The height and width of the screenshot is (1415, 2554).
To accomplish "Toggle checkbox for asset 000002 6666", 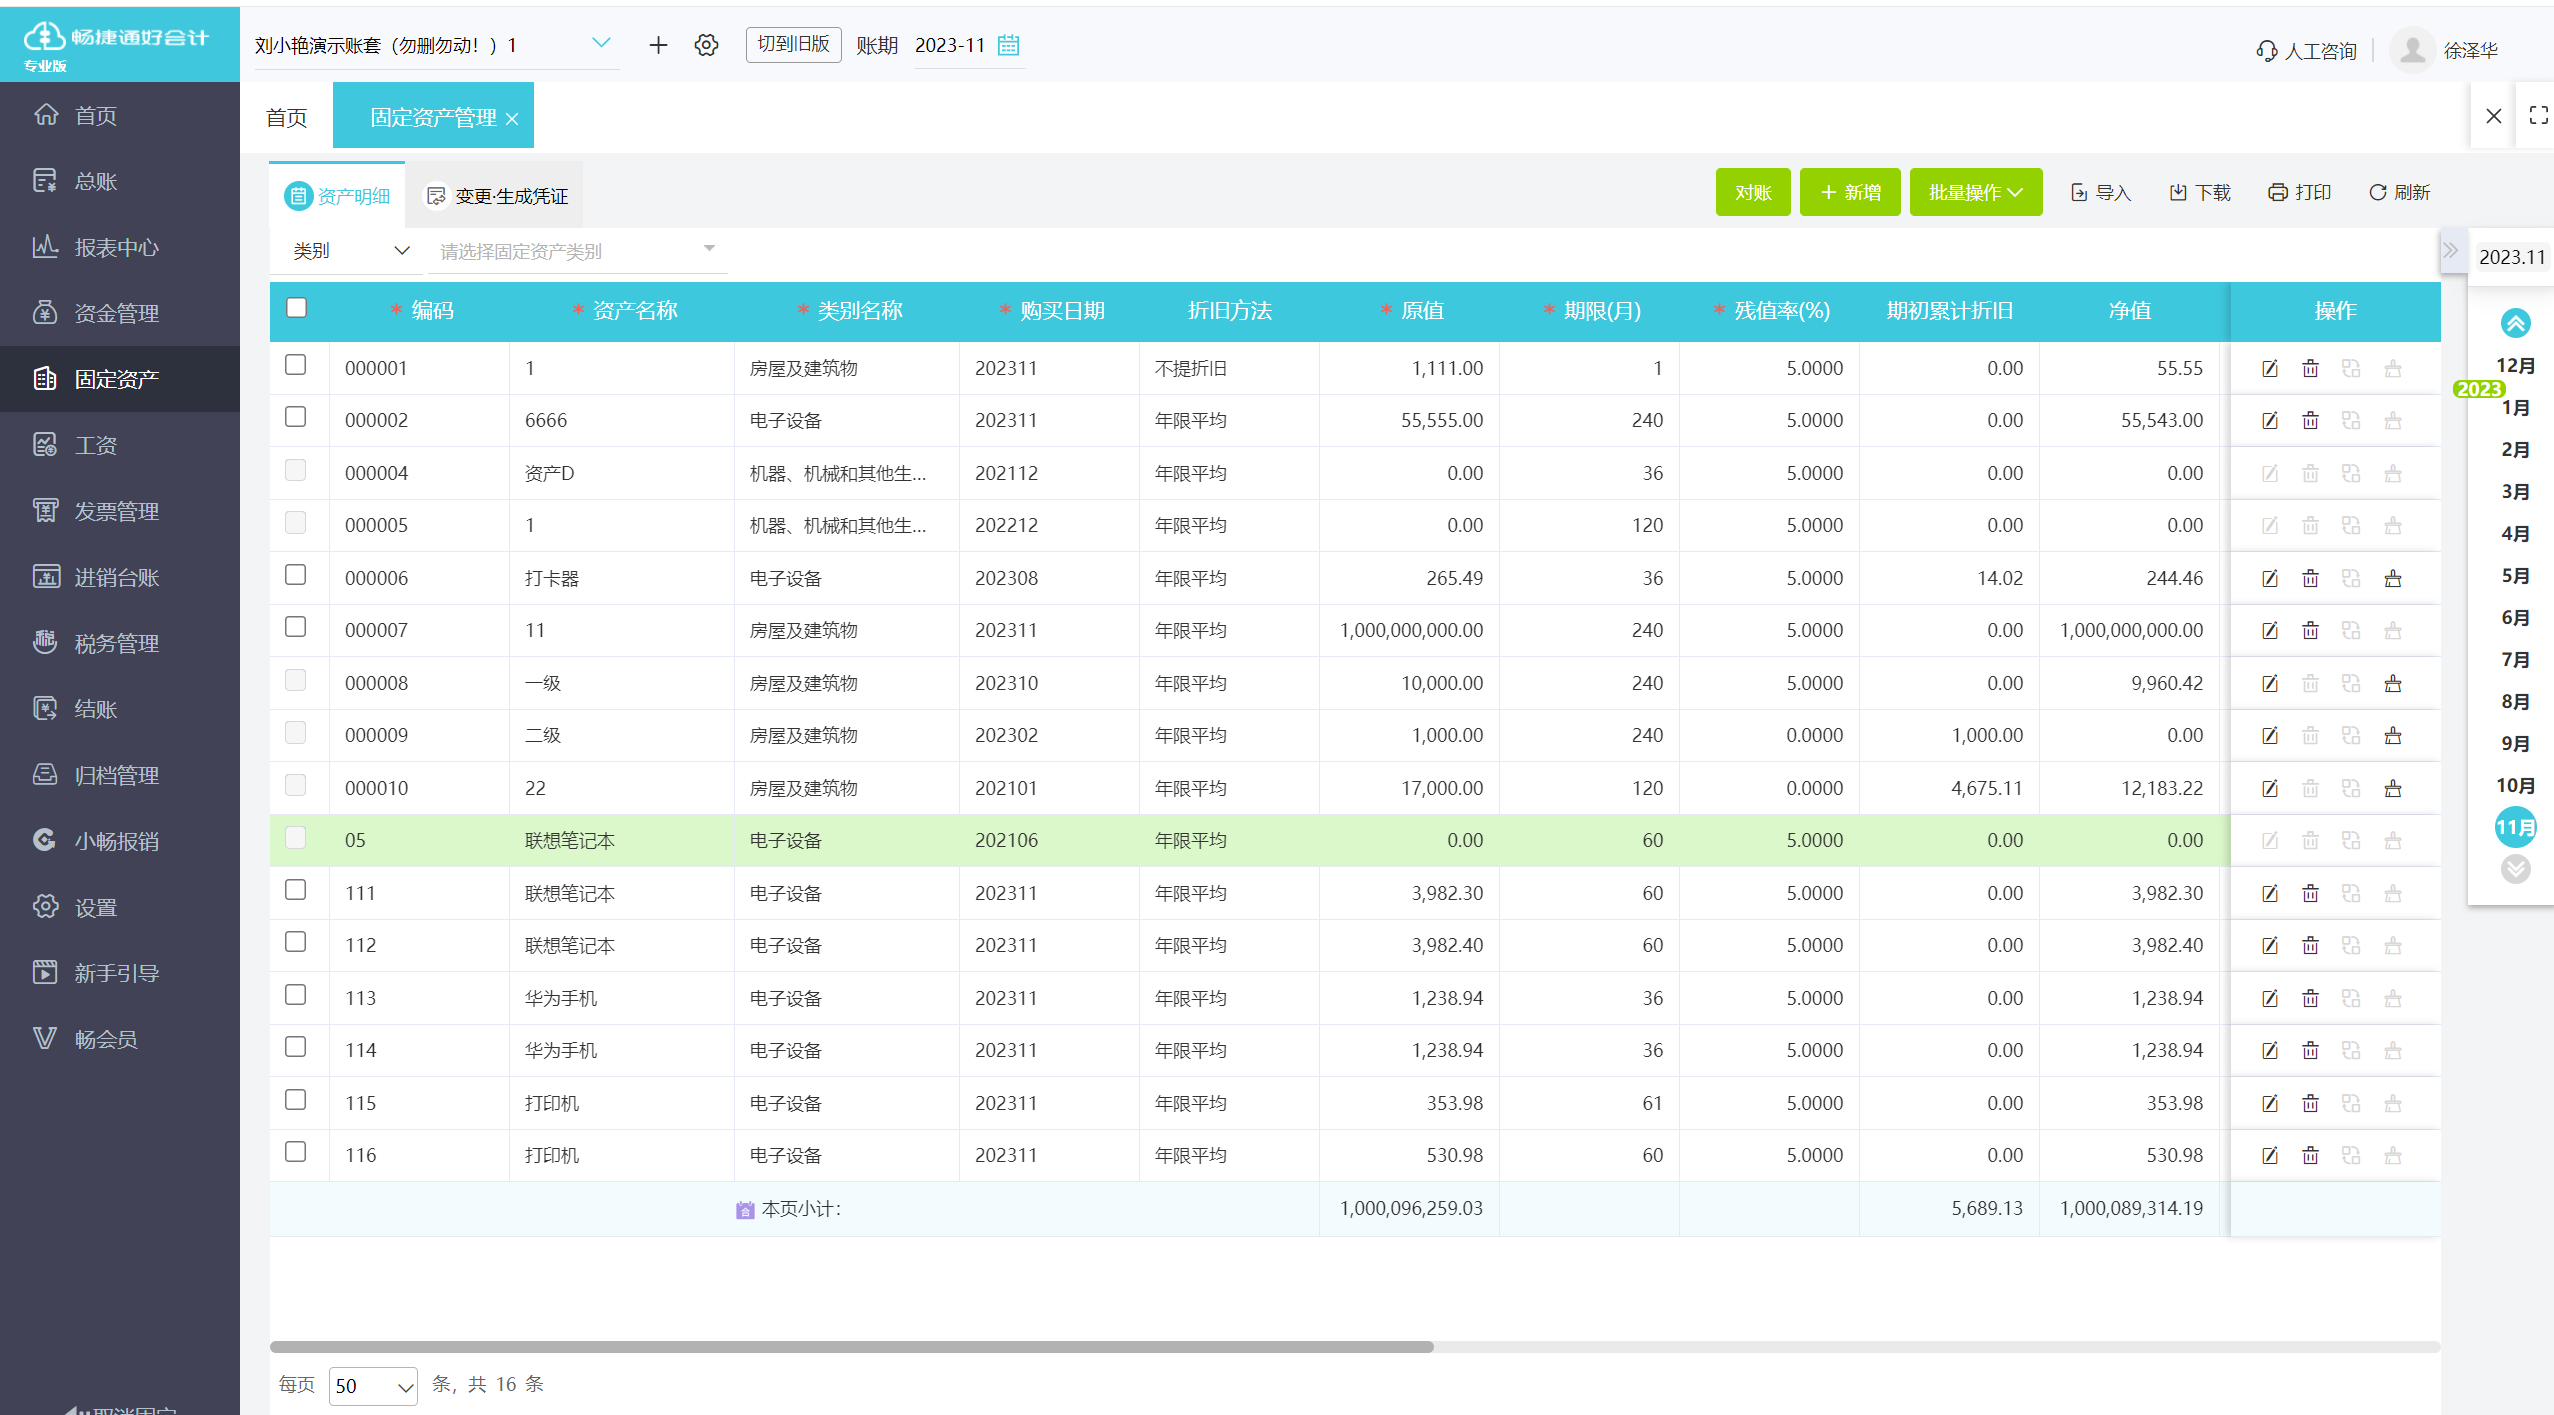I will click(x=296, y=416).
